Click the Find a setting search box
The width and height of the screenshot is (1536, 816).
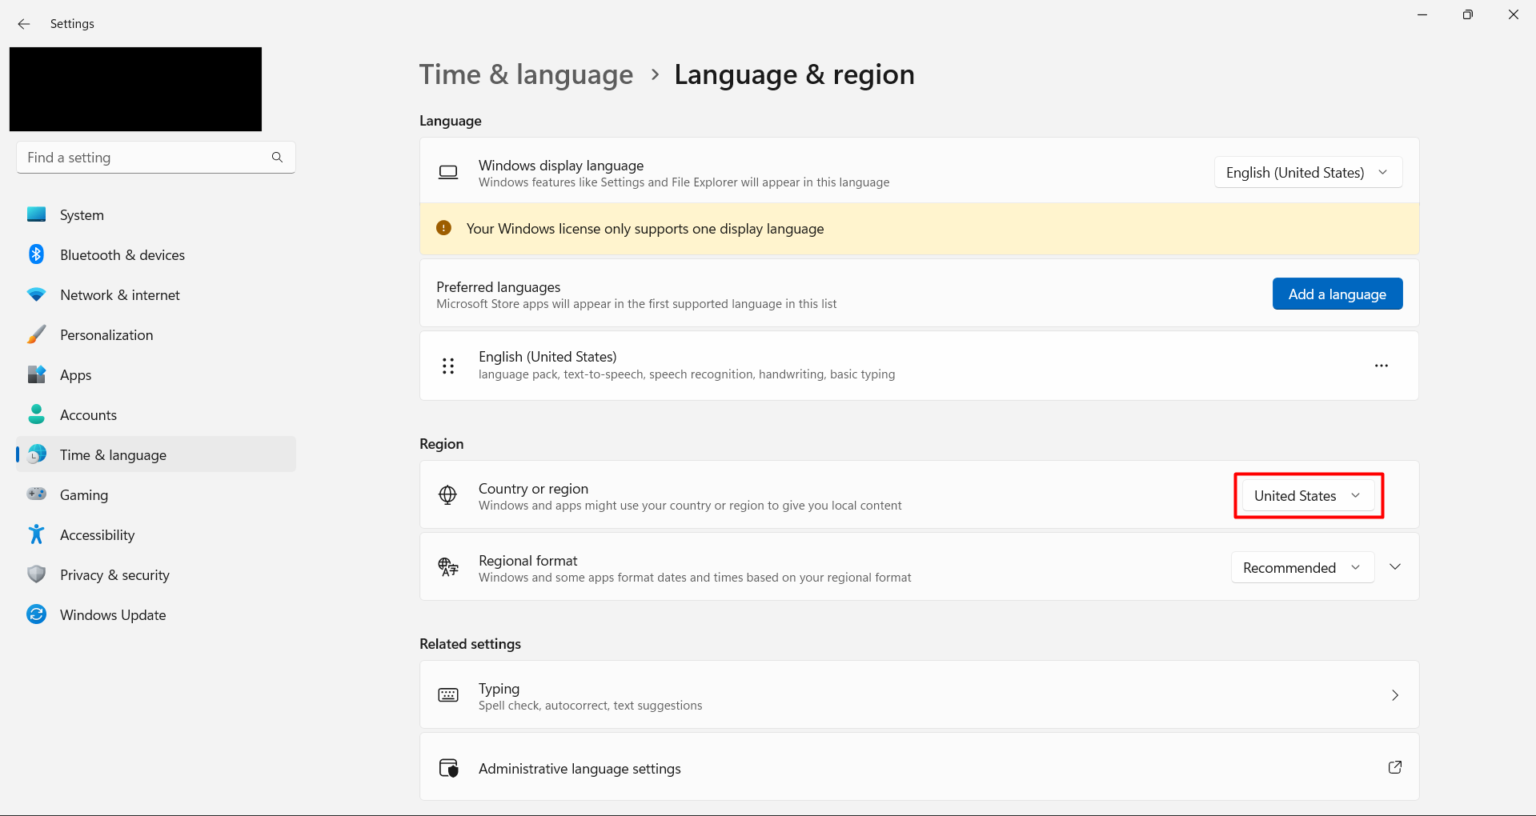145,158
